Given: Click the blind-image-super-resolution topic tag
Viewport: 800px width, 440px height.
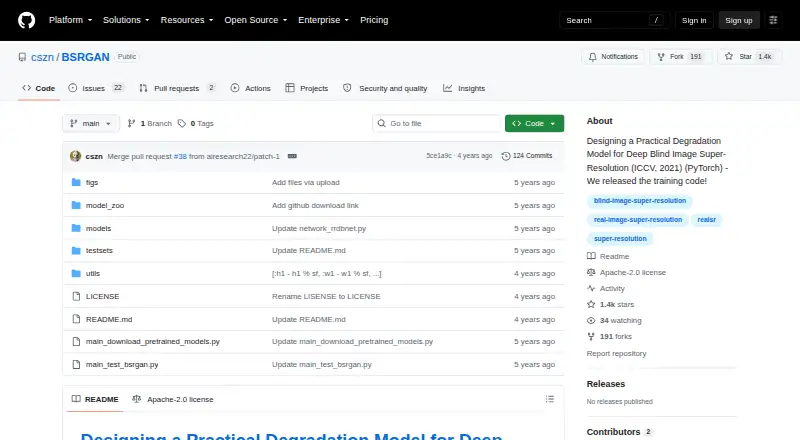Looking at the screenshot, I should (639, 201).
